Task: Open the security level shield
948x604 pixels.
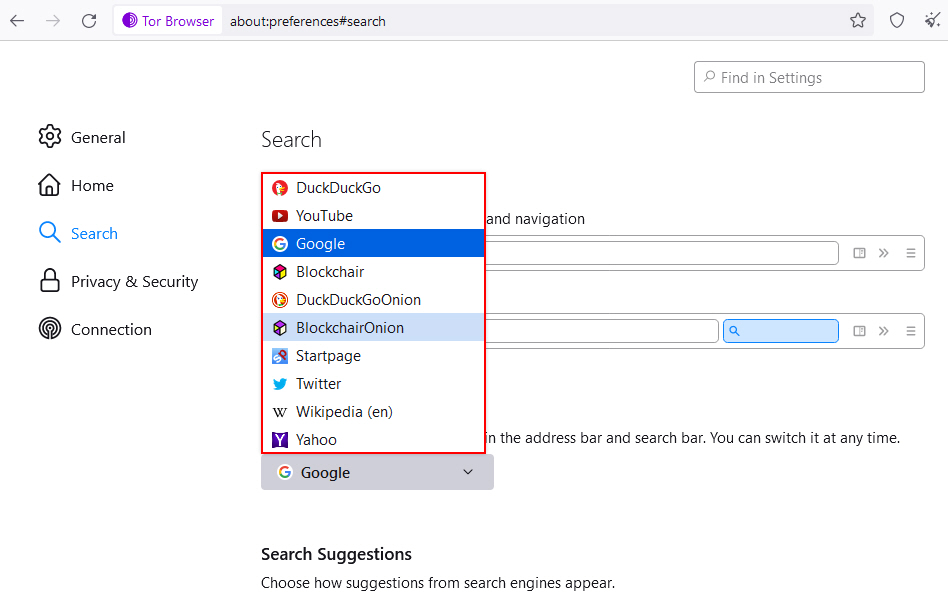Action: click(x=897, y=21)
